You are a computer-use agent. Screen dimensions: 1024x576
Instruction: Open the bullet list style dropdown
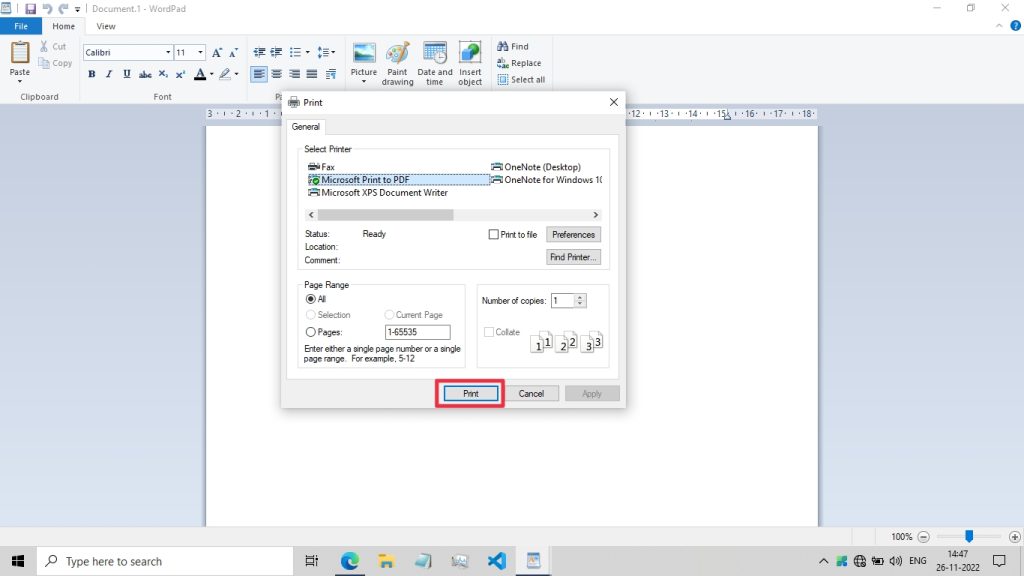[308, 52]
